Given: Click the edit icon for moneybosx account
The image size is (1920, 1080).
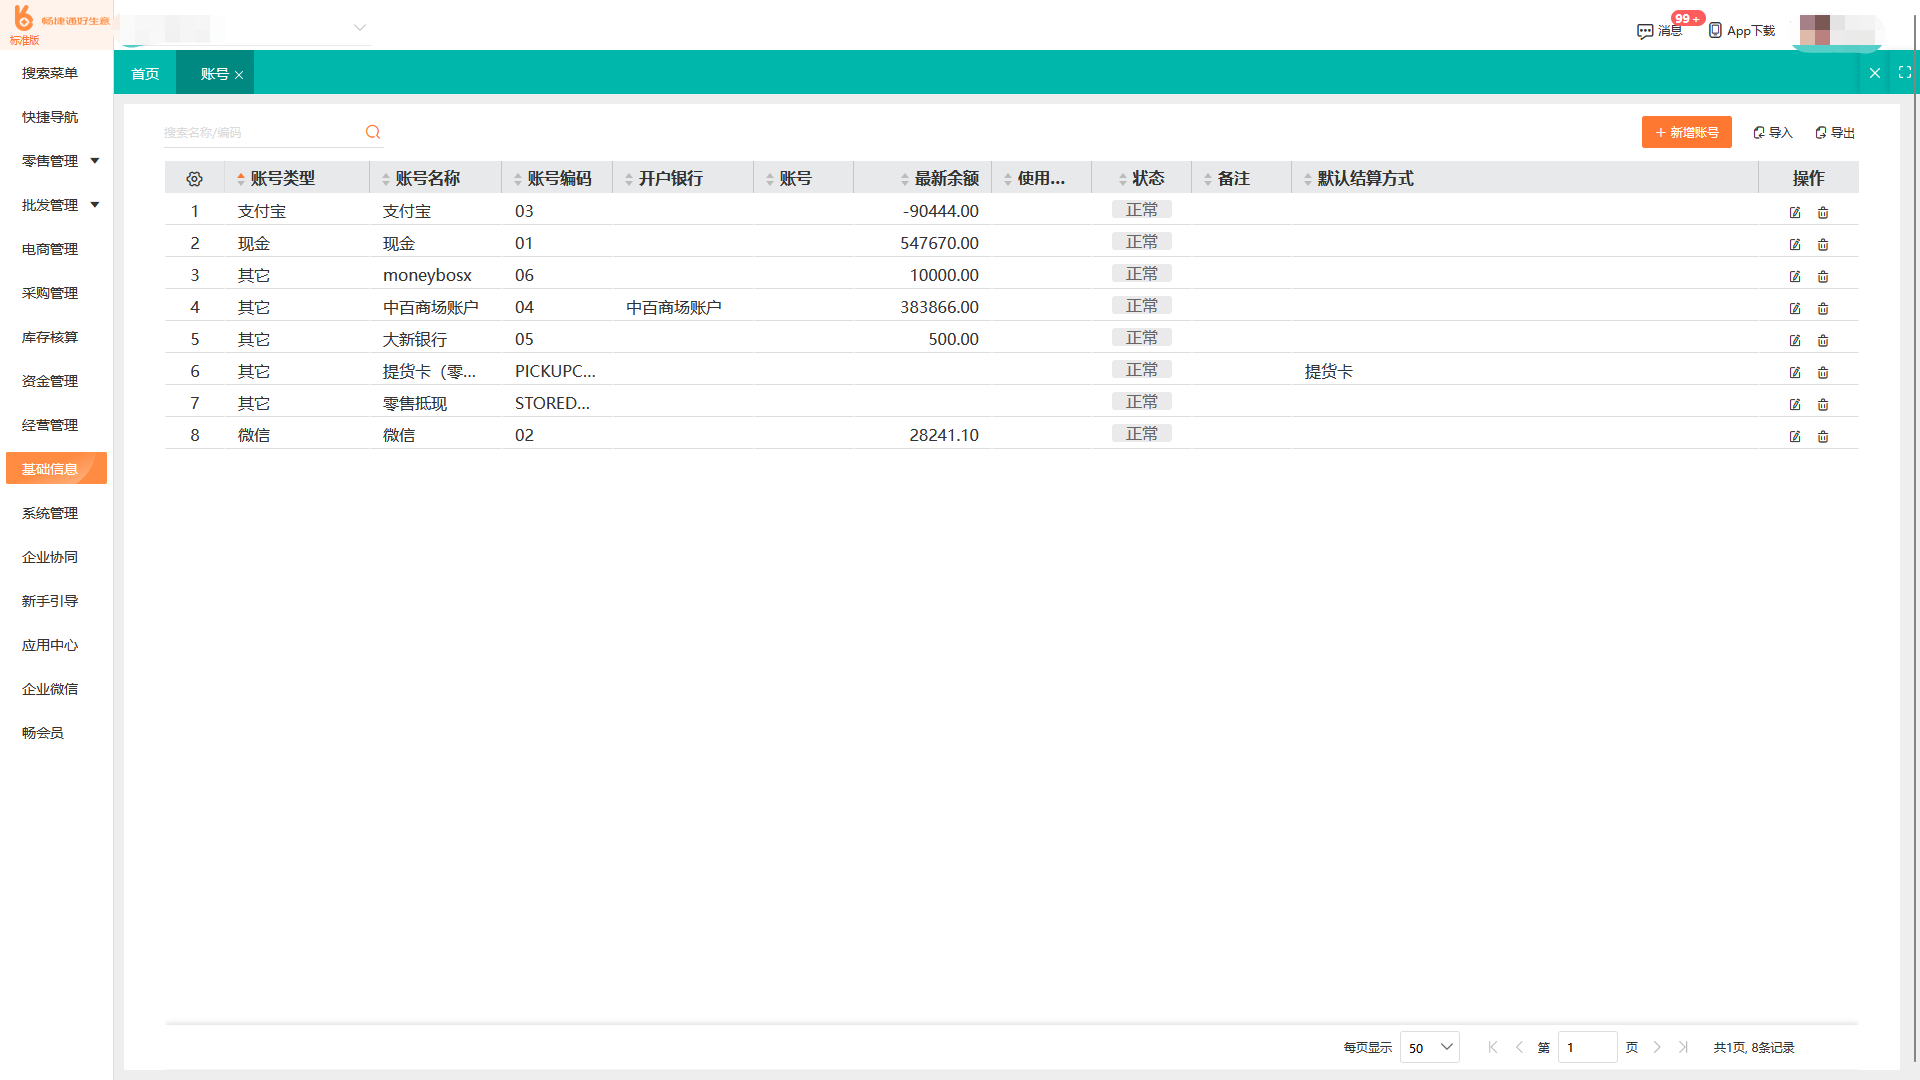Looking at the screenshot, I should [x=1795, y=274].
